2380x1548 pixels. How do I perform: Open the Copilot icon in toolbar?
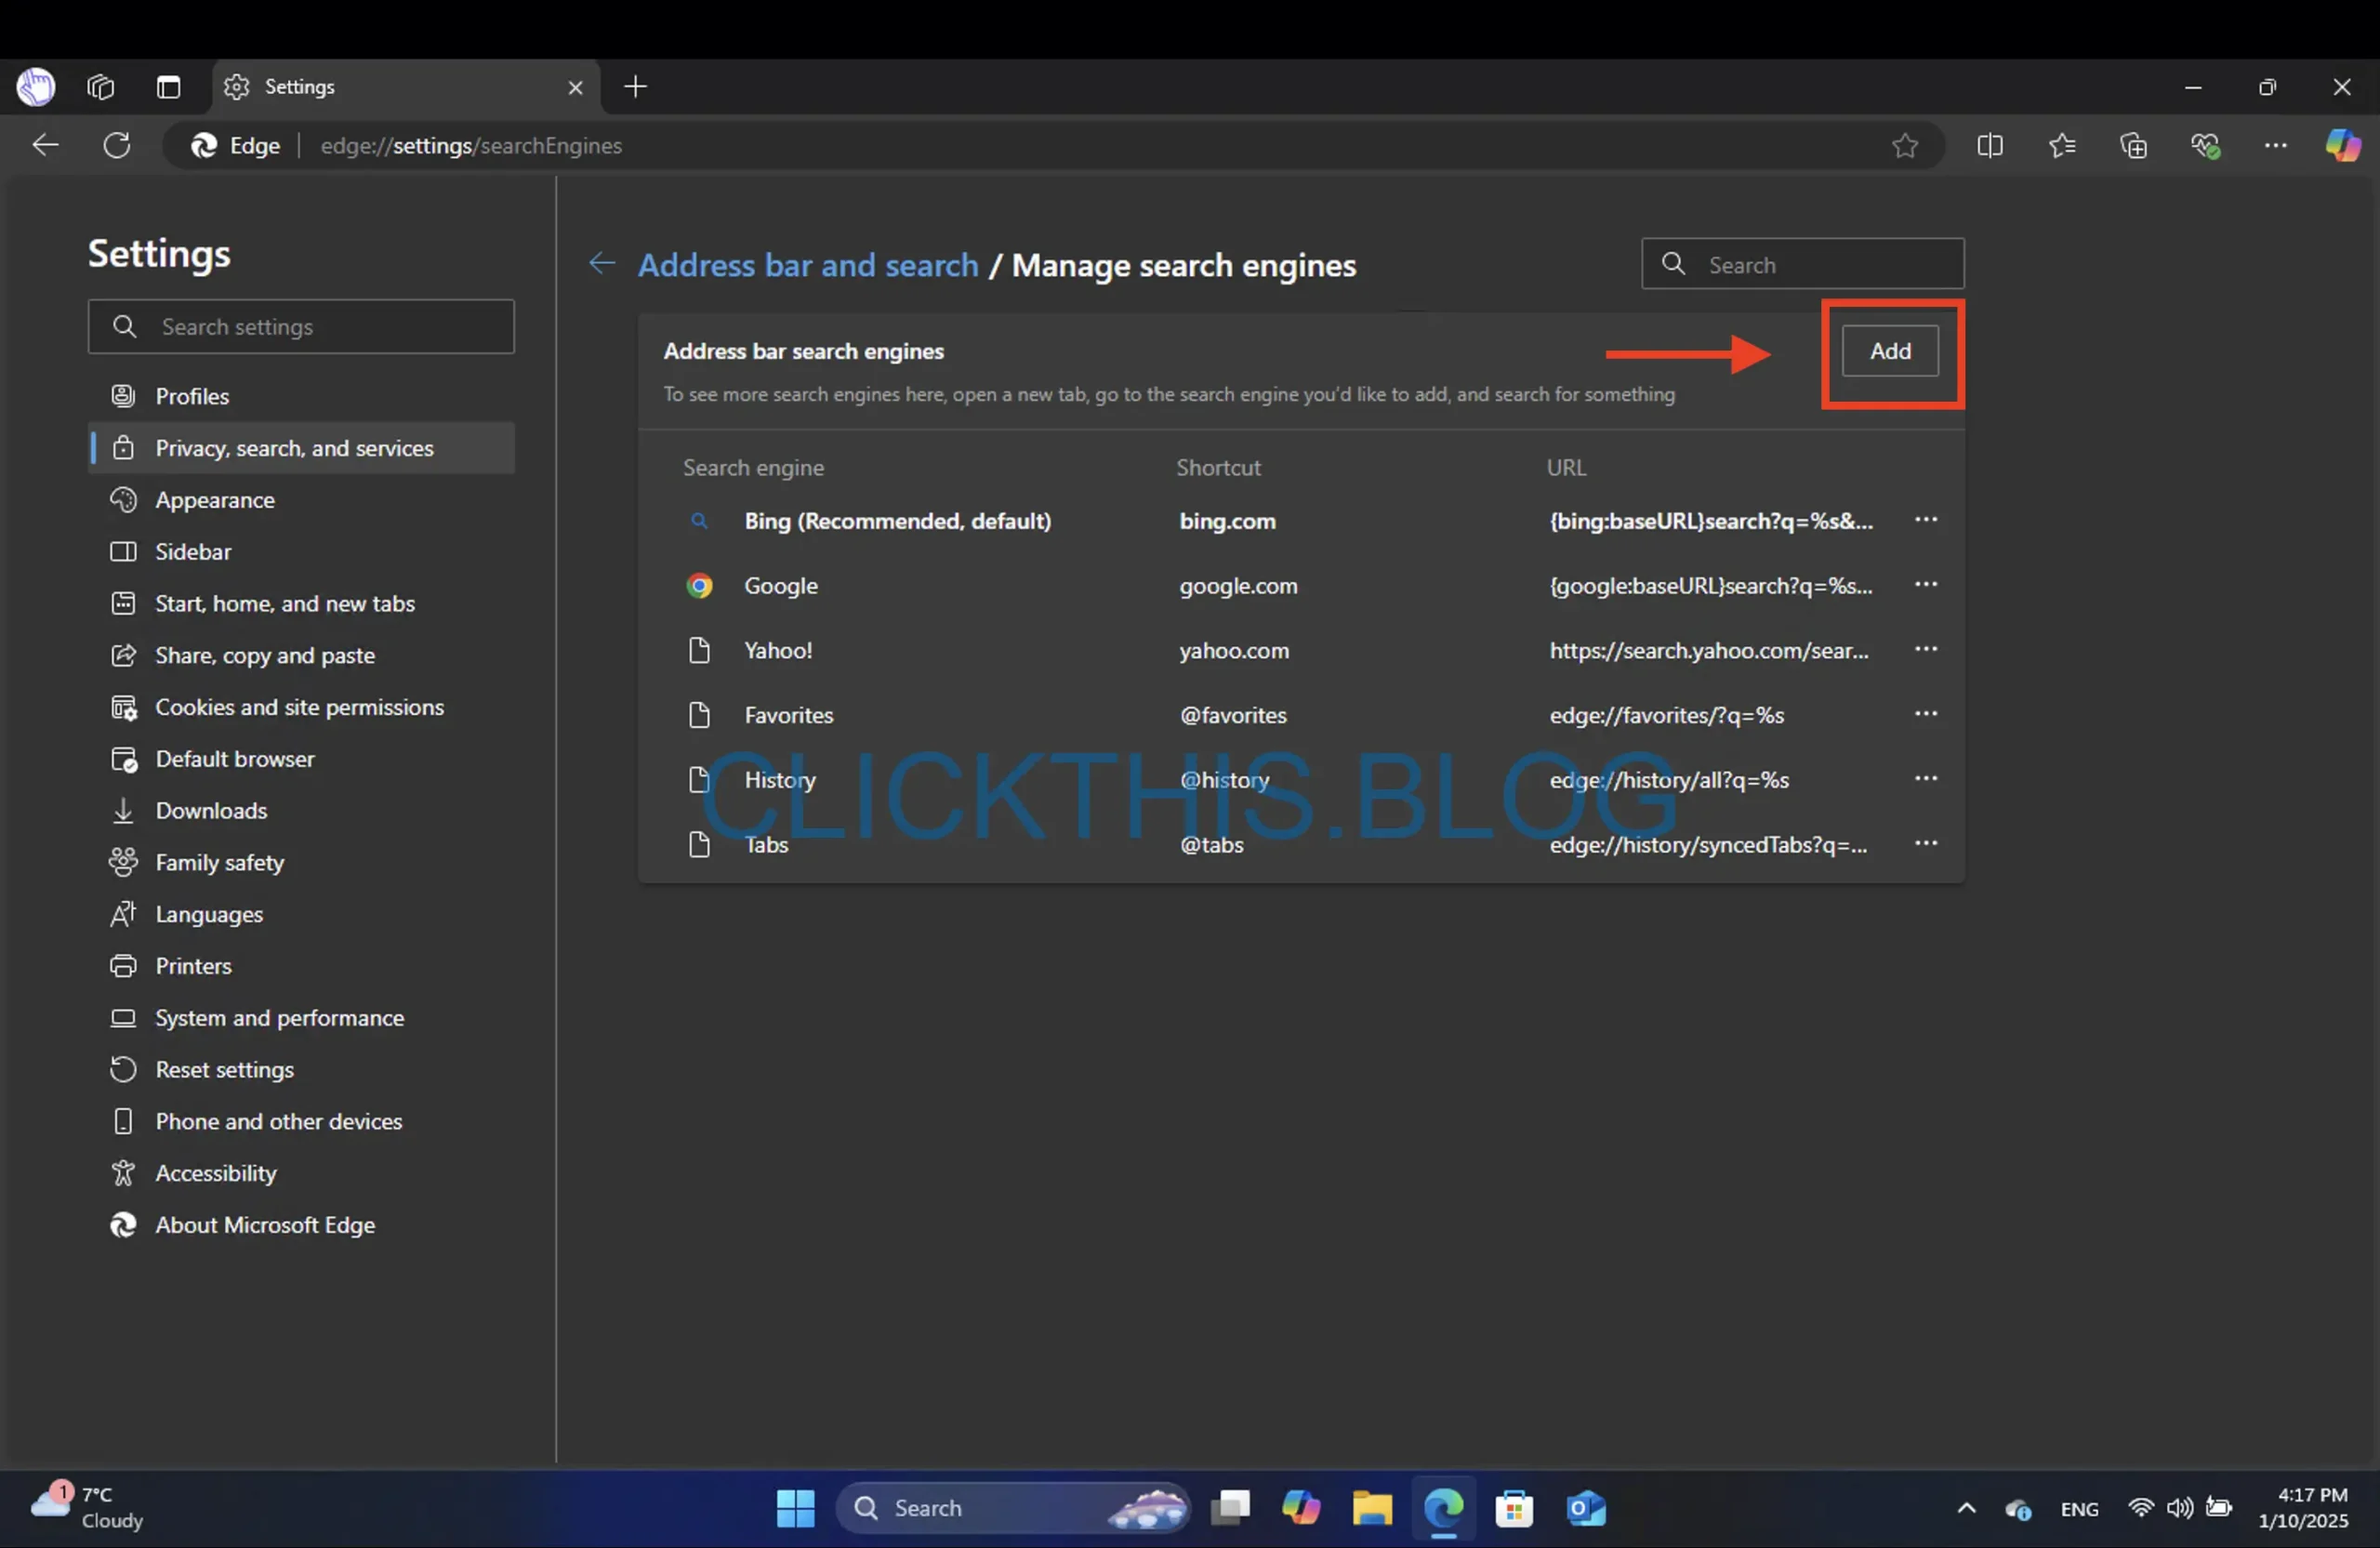[2343, 146]
